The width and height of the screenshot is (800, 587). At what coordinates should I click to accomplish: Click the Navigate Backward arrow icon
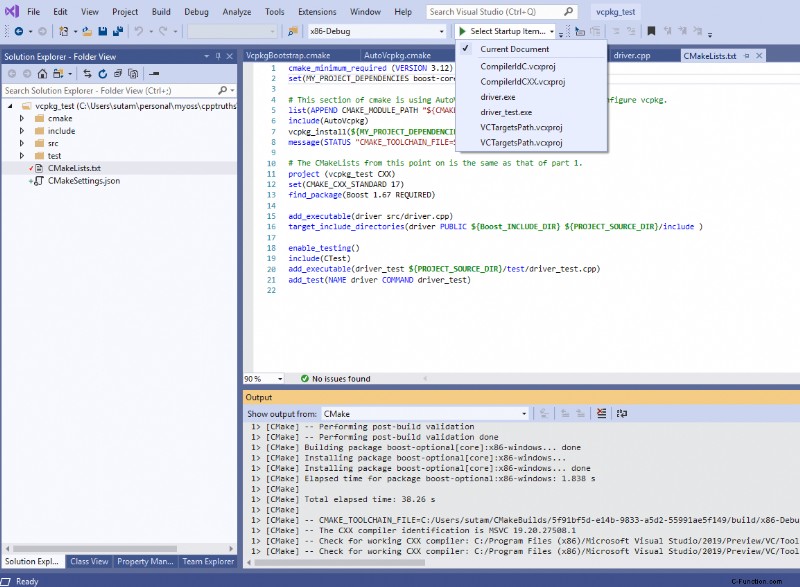tap(19, 31)
